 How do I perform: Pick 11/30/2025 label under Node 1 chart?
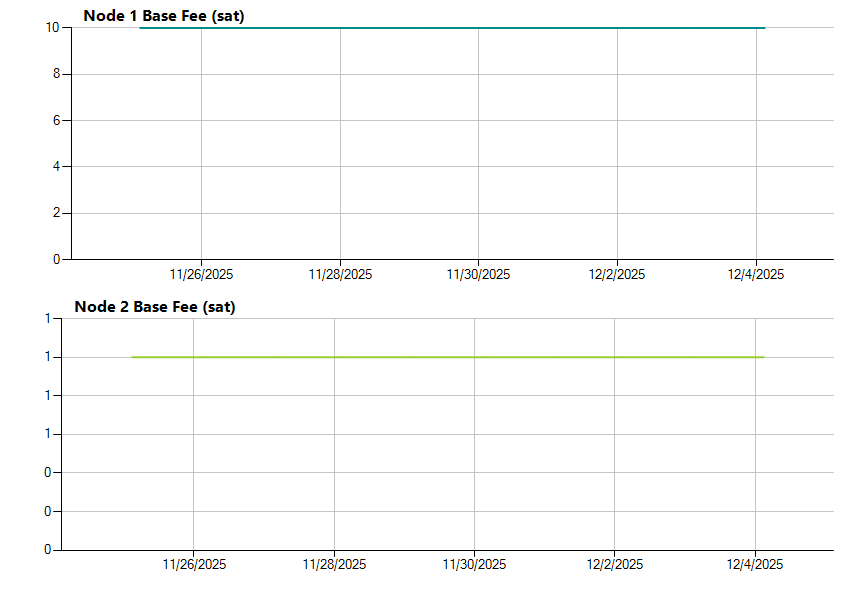pos(478,274)
